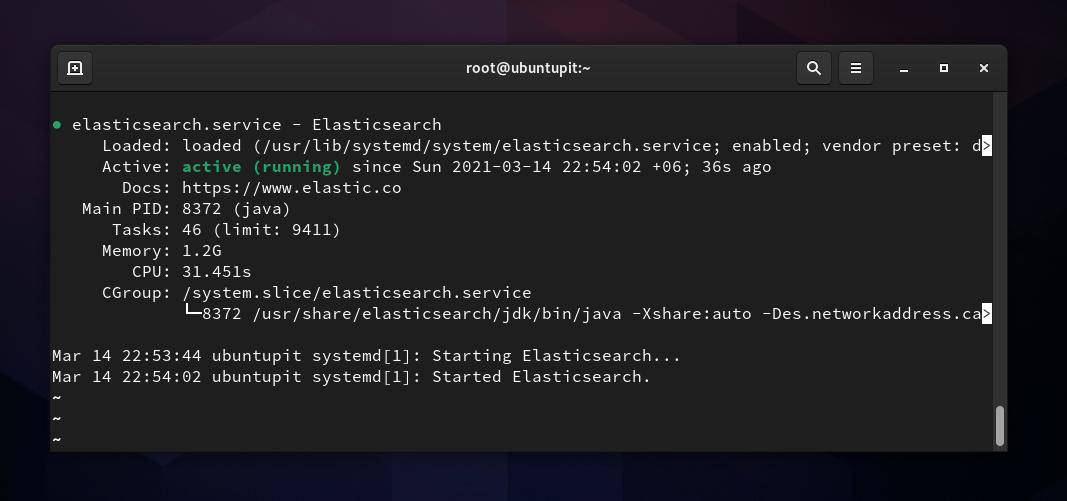Open the hamburger menu
Viewport: 1067px width, 501px height.
(856, 68)
